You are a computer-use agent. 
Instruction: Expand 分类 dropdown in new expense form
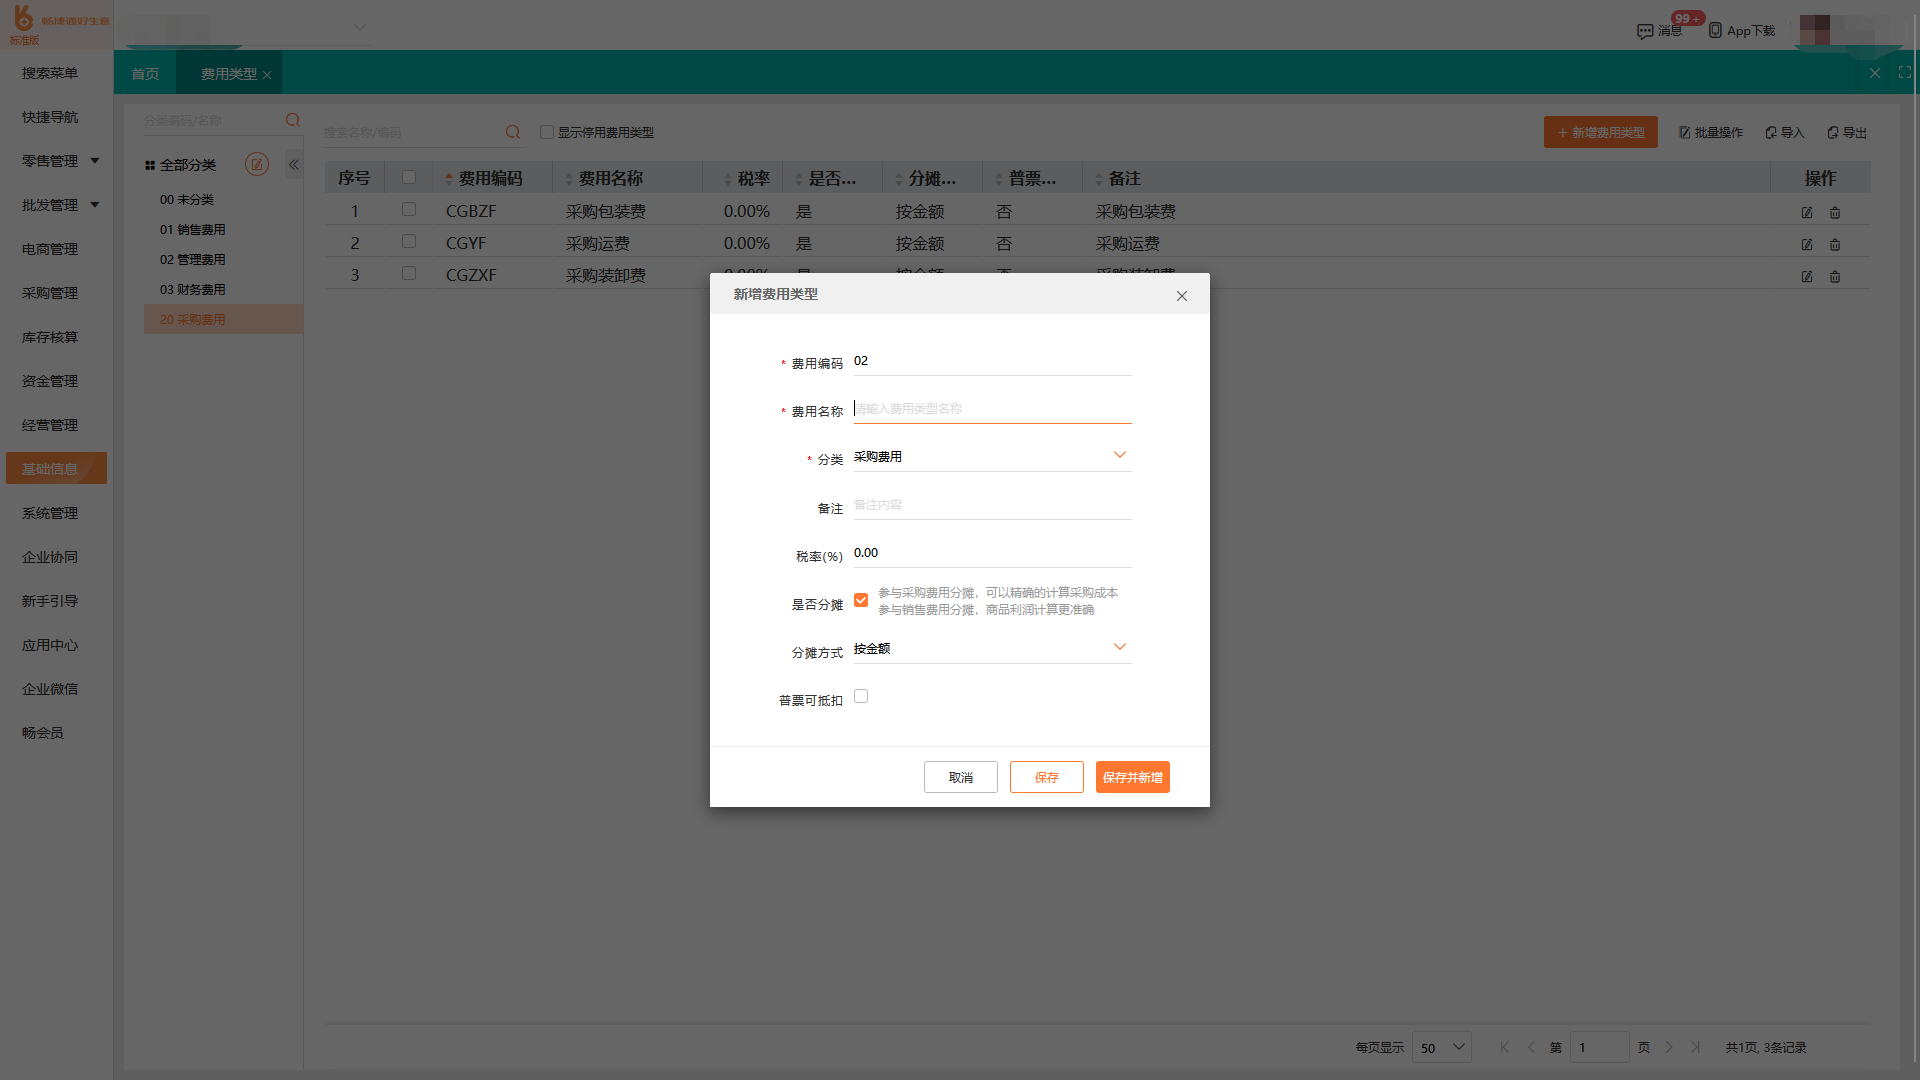coord(1120,456)
